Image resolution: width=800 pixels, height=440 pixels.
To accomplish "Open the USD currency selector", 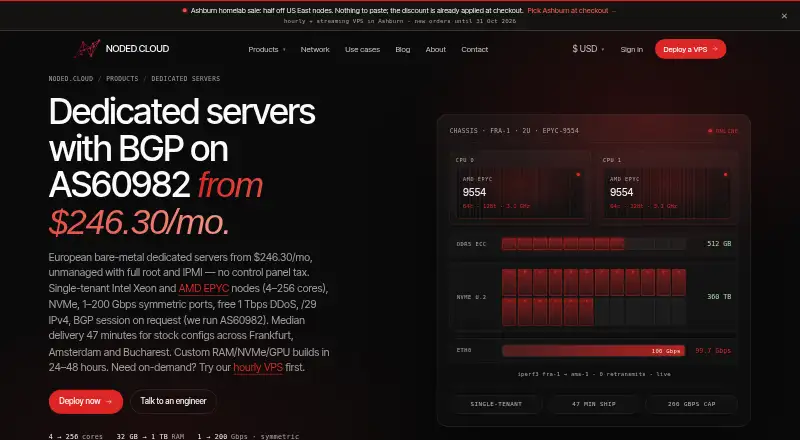I will pos(588,49).
